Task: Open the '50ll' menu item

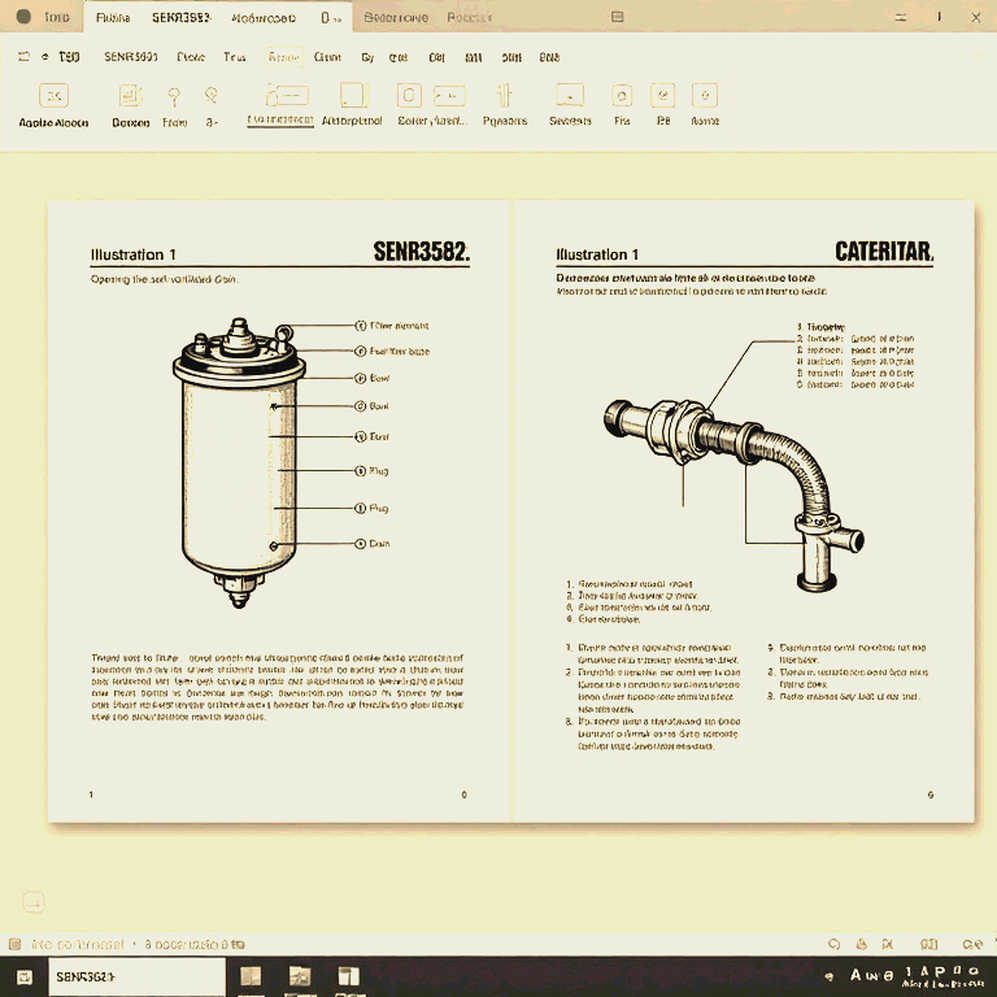Action: [511, 57]
